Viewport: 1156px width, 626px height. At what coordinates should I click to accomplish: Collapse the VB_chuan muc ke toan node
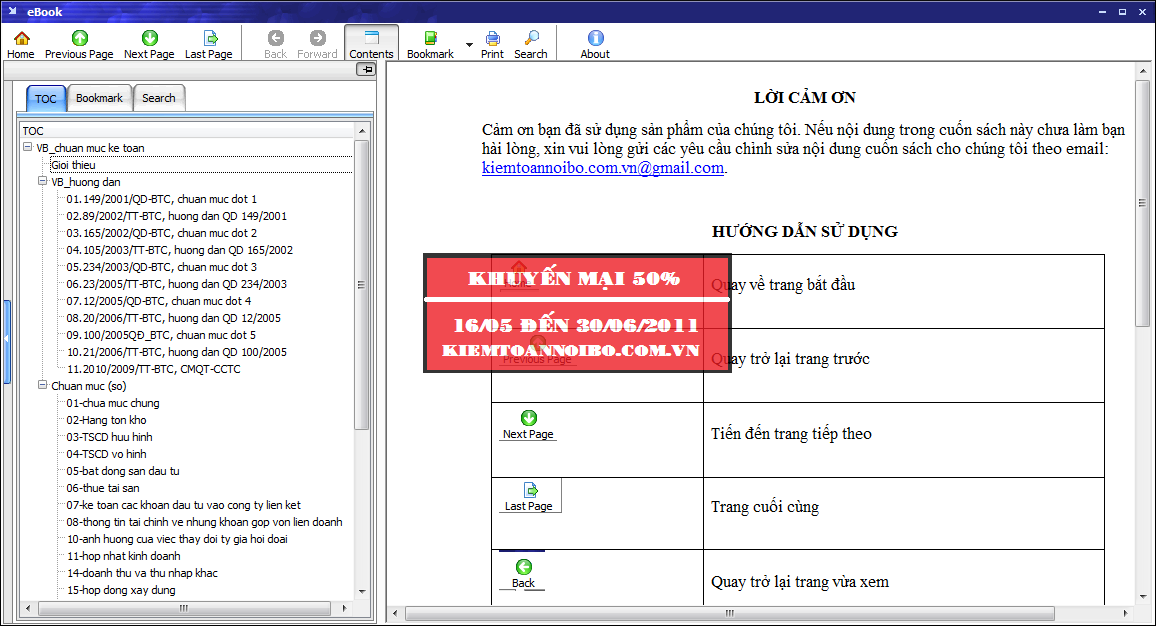[x=28, y=148]
